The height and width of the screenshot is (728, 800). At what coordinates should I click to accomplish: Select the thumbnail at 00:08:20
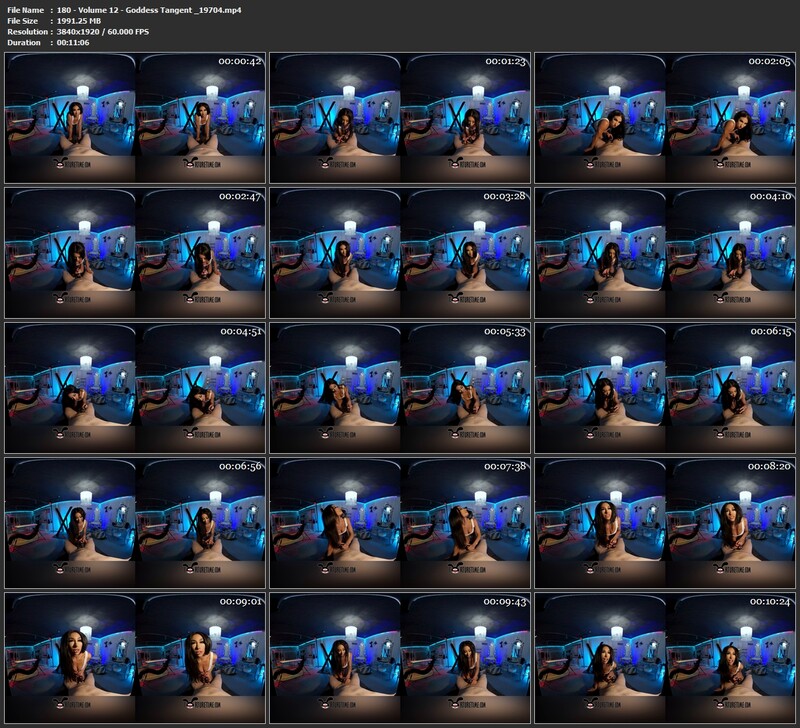[665, 522]
